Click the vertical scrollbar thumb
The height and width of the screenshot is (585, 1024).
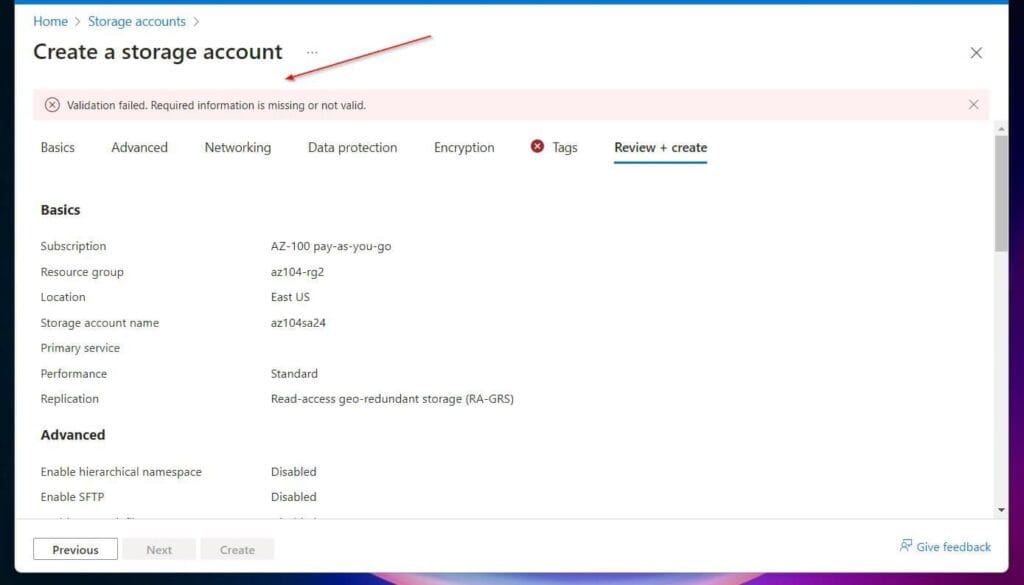coord(1001,193)
